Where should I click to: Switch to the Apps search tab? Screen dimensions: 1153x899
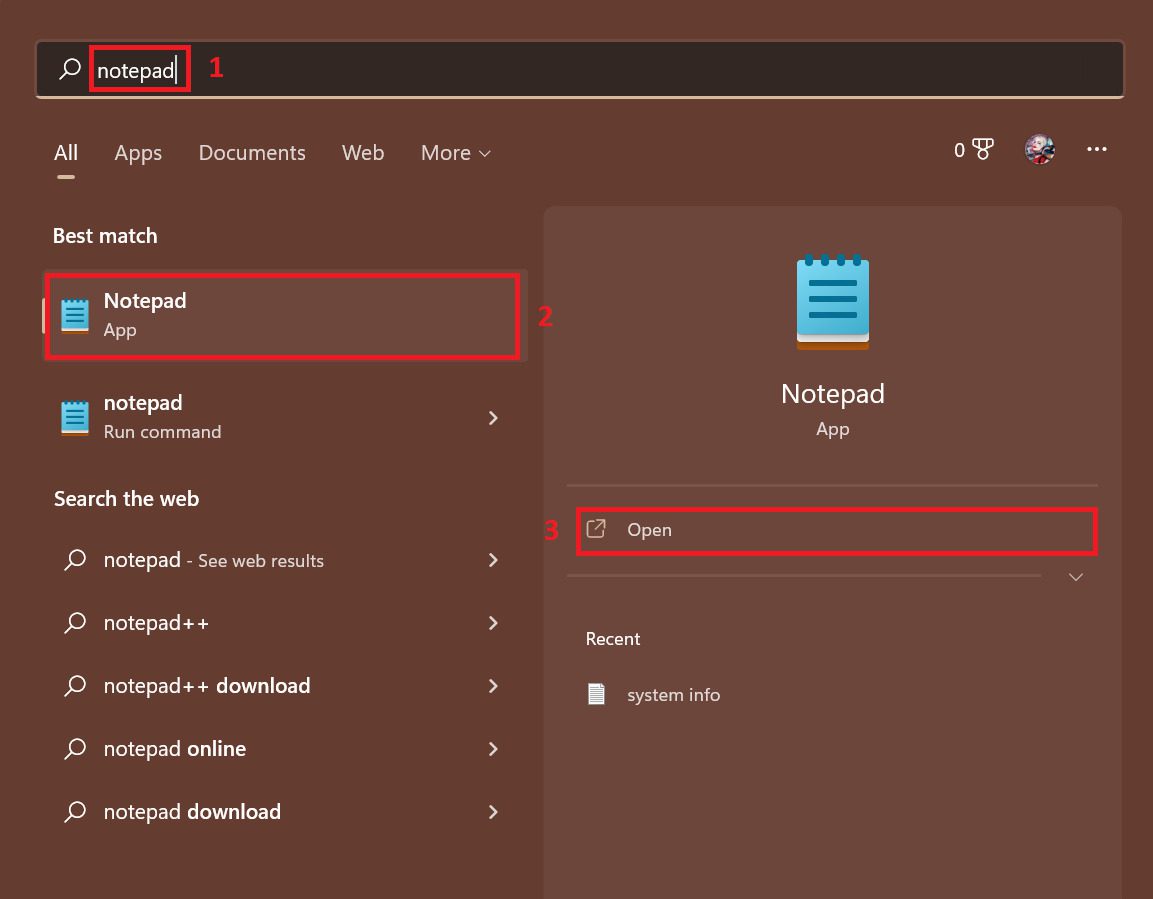pos(138,153)
